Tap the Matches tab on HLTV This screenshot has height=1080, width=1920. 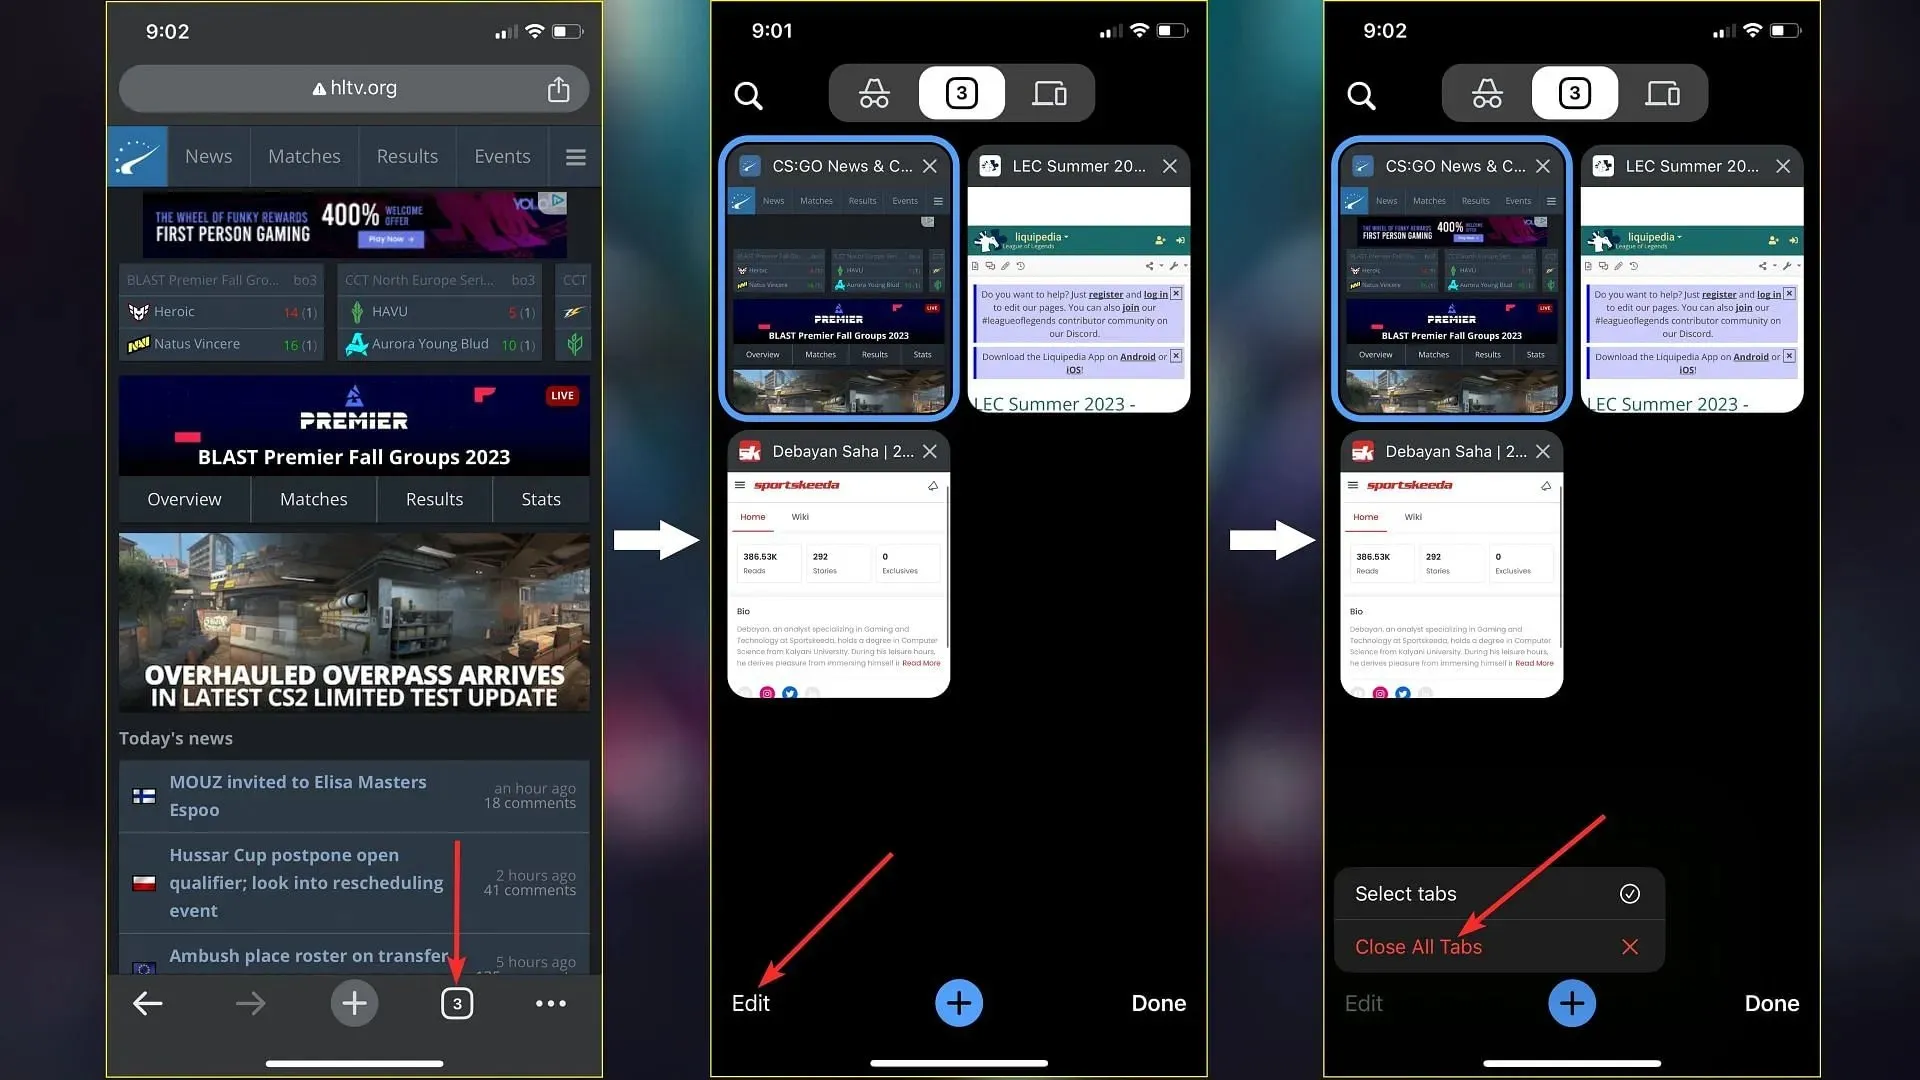point(303,156)
